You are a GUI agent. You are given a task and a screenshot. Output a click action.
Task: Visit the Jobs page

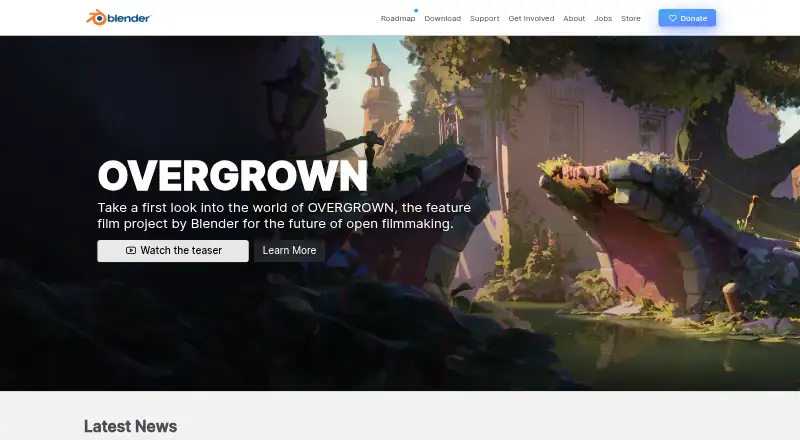point(603,18)
